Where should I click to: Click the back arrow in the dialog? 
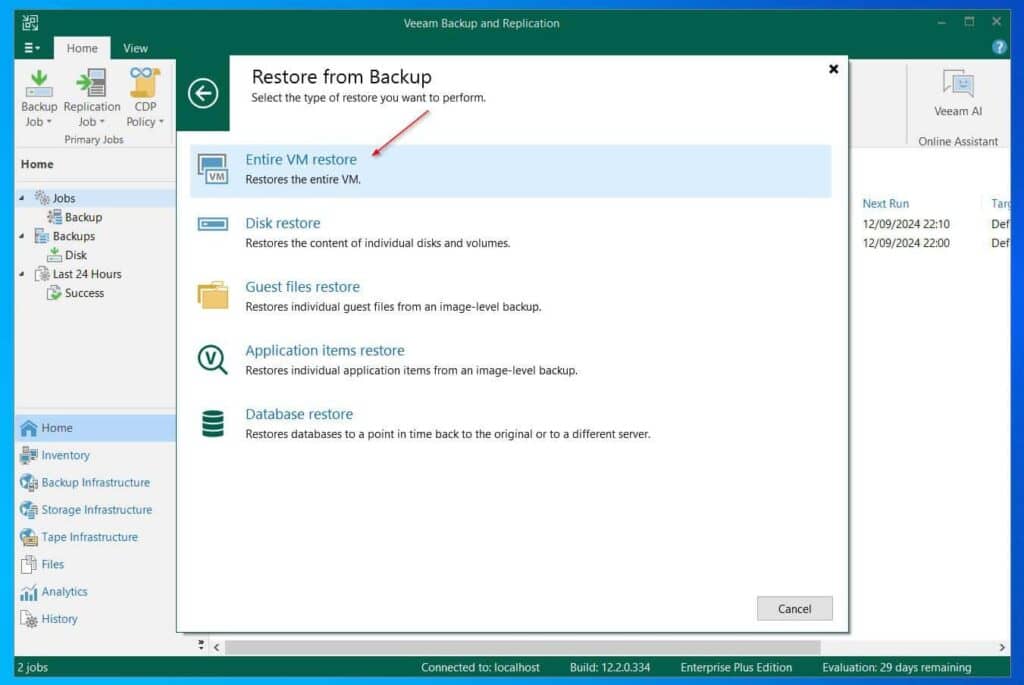tap(204, 93)
